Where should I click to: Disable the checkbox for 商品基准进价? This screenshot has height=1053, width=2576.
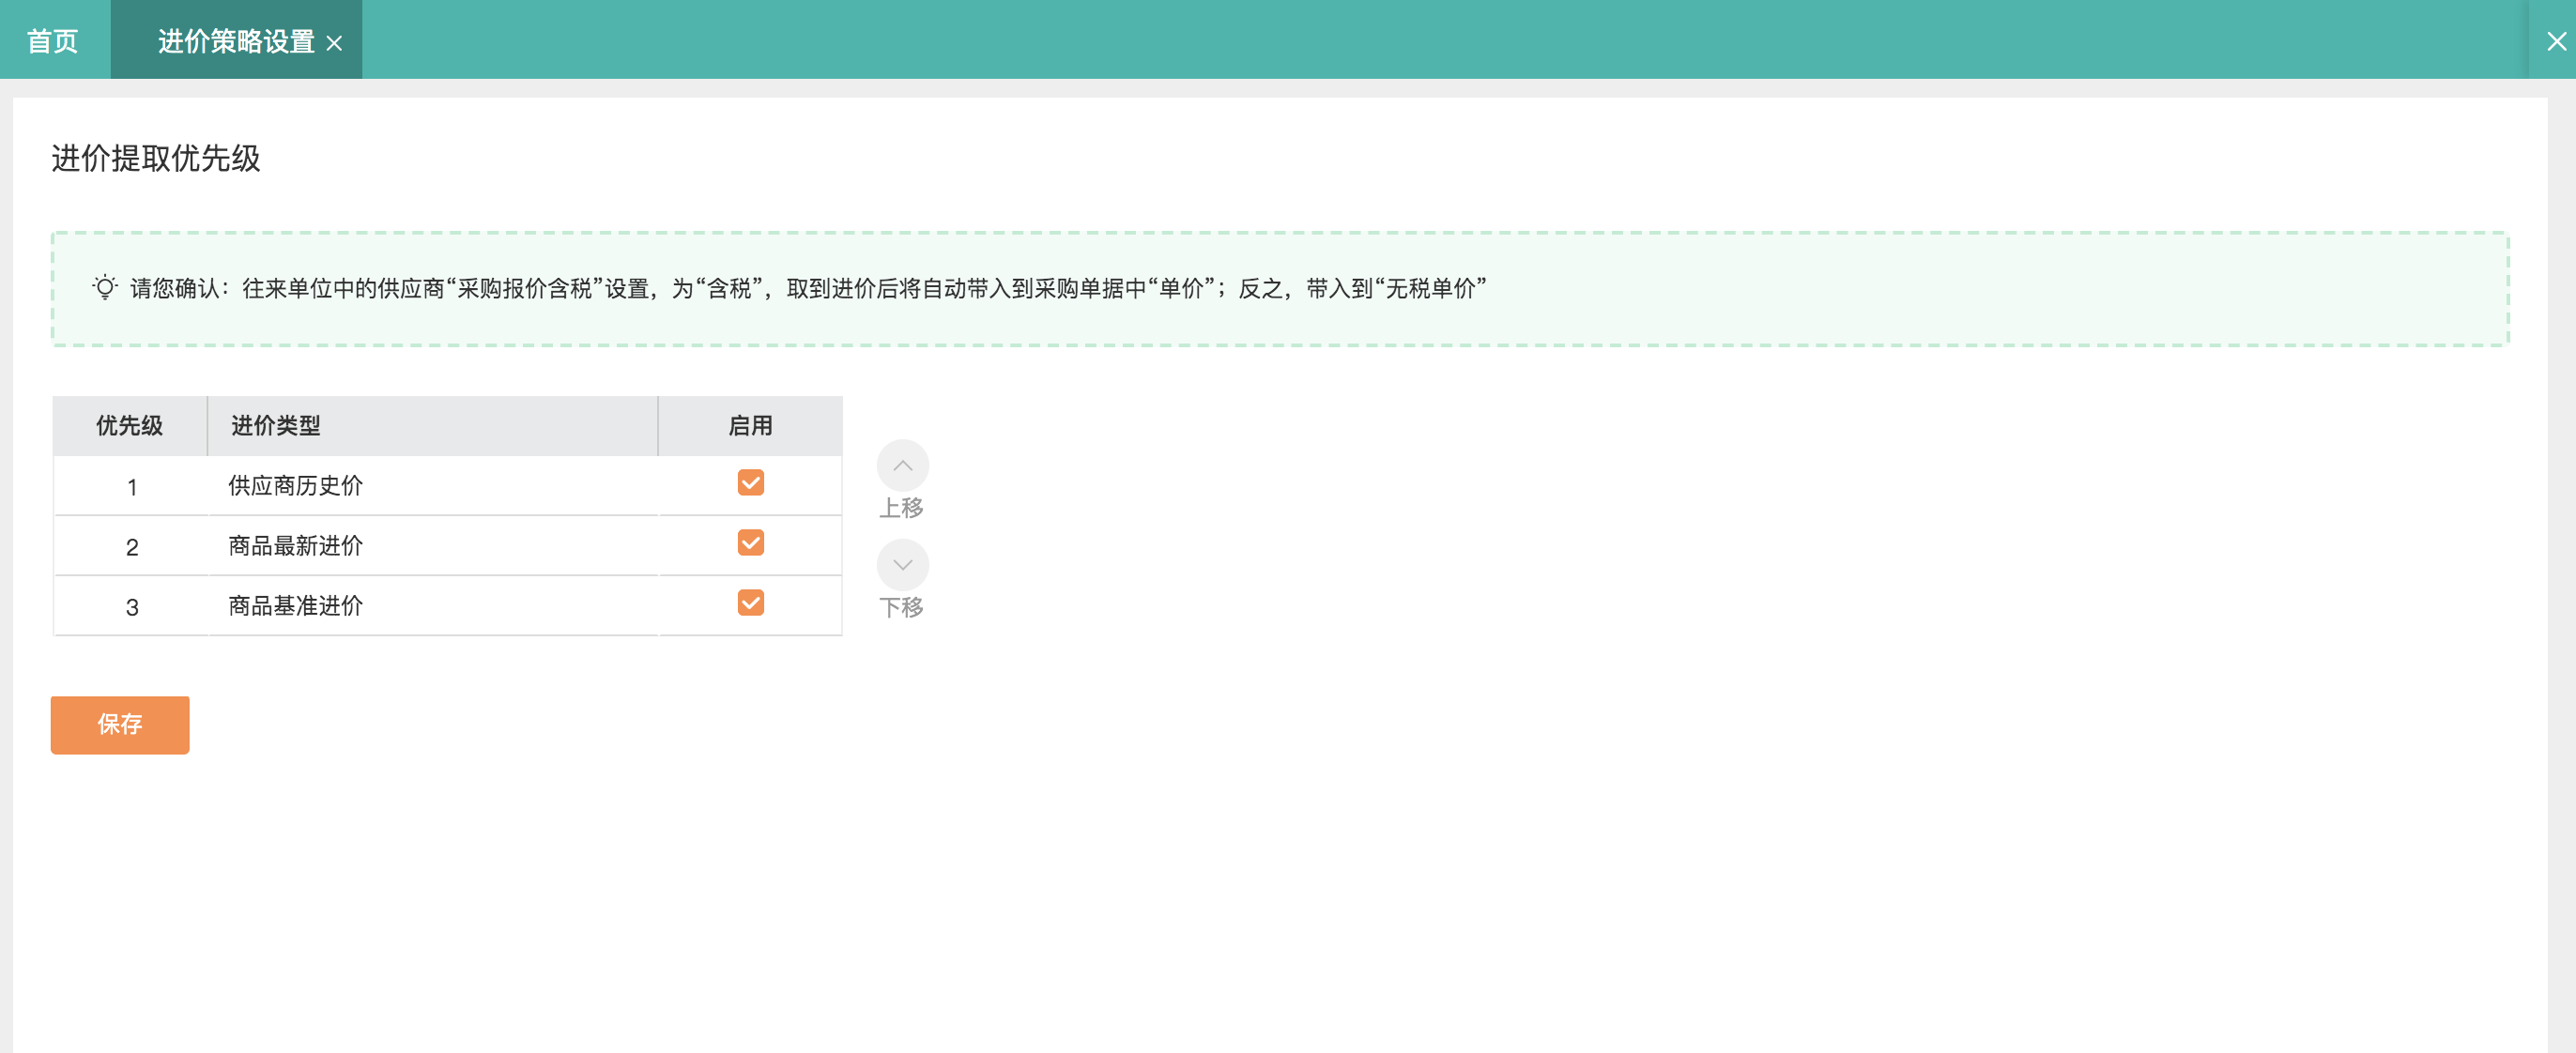[749, 604]
